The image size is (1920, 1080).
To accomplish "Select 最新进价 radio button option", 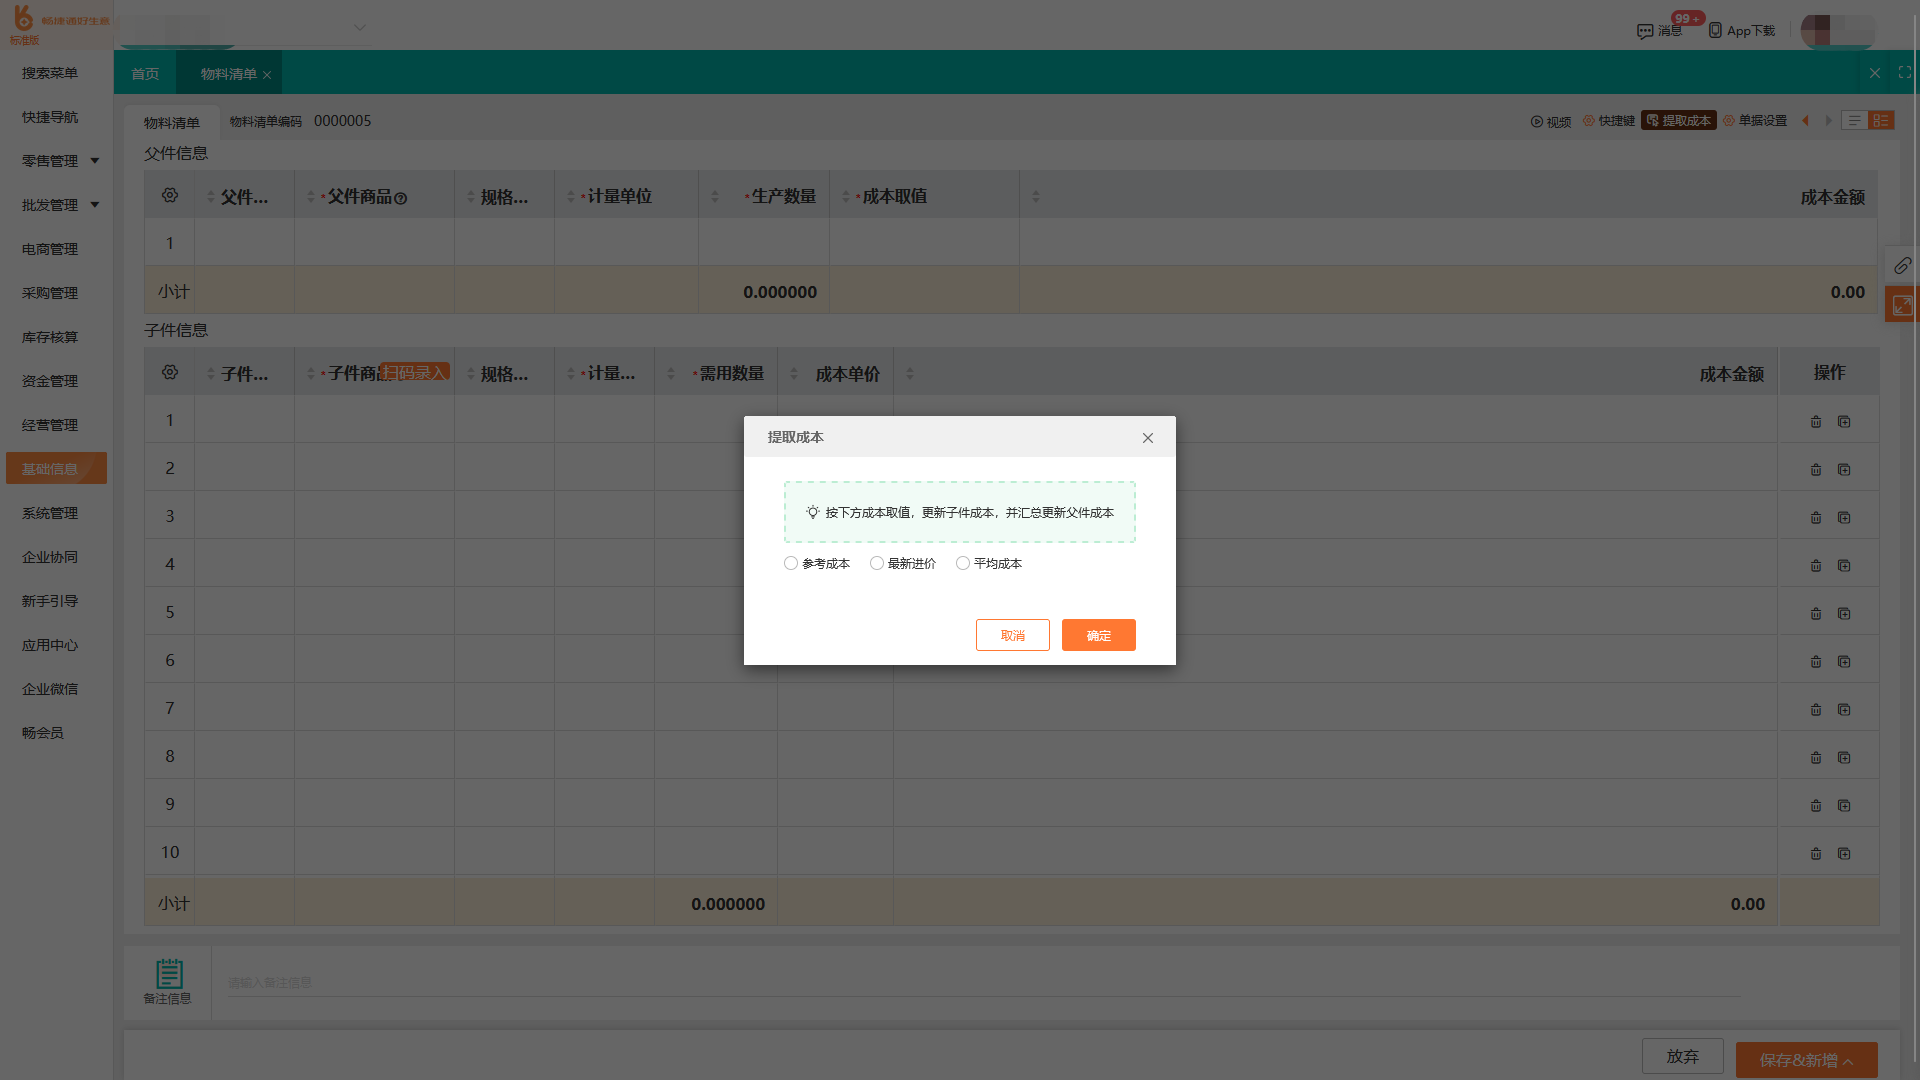I will click(x=877, y=563).
